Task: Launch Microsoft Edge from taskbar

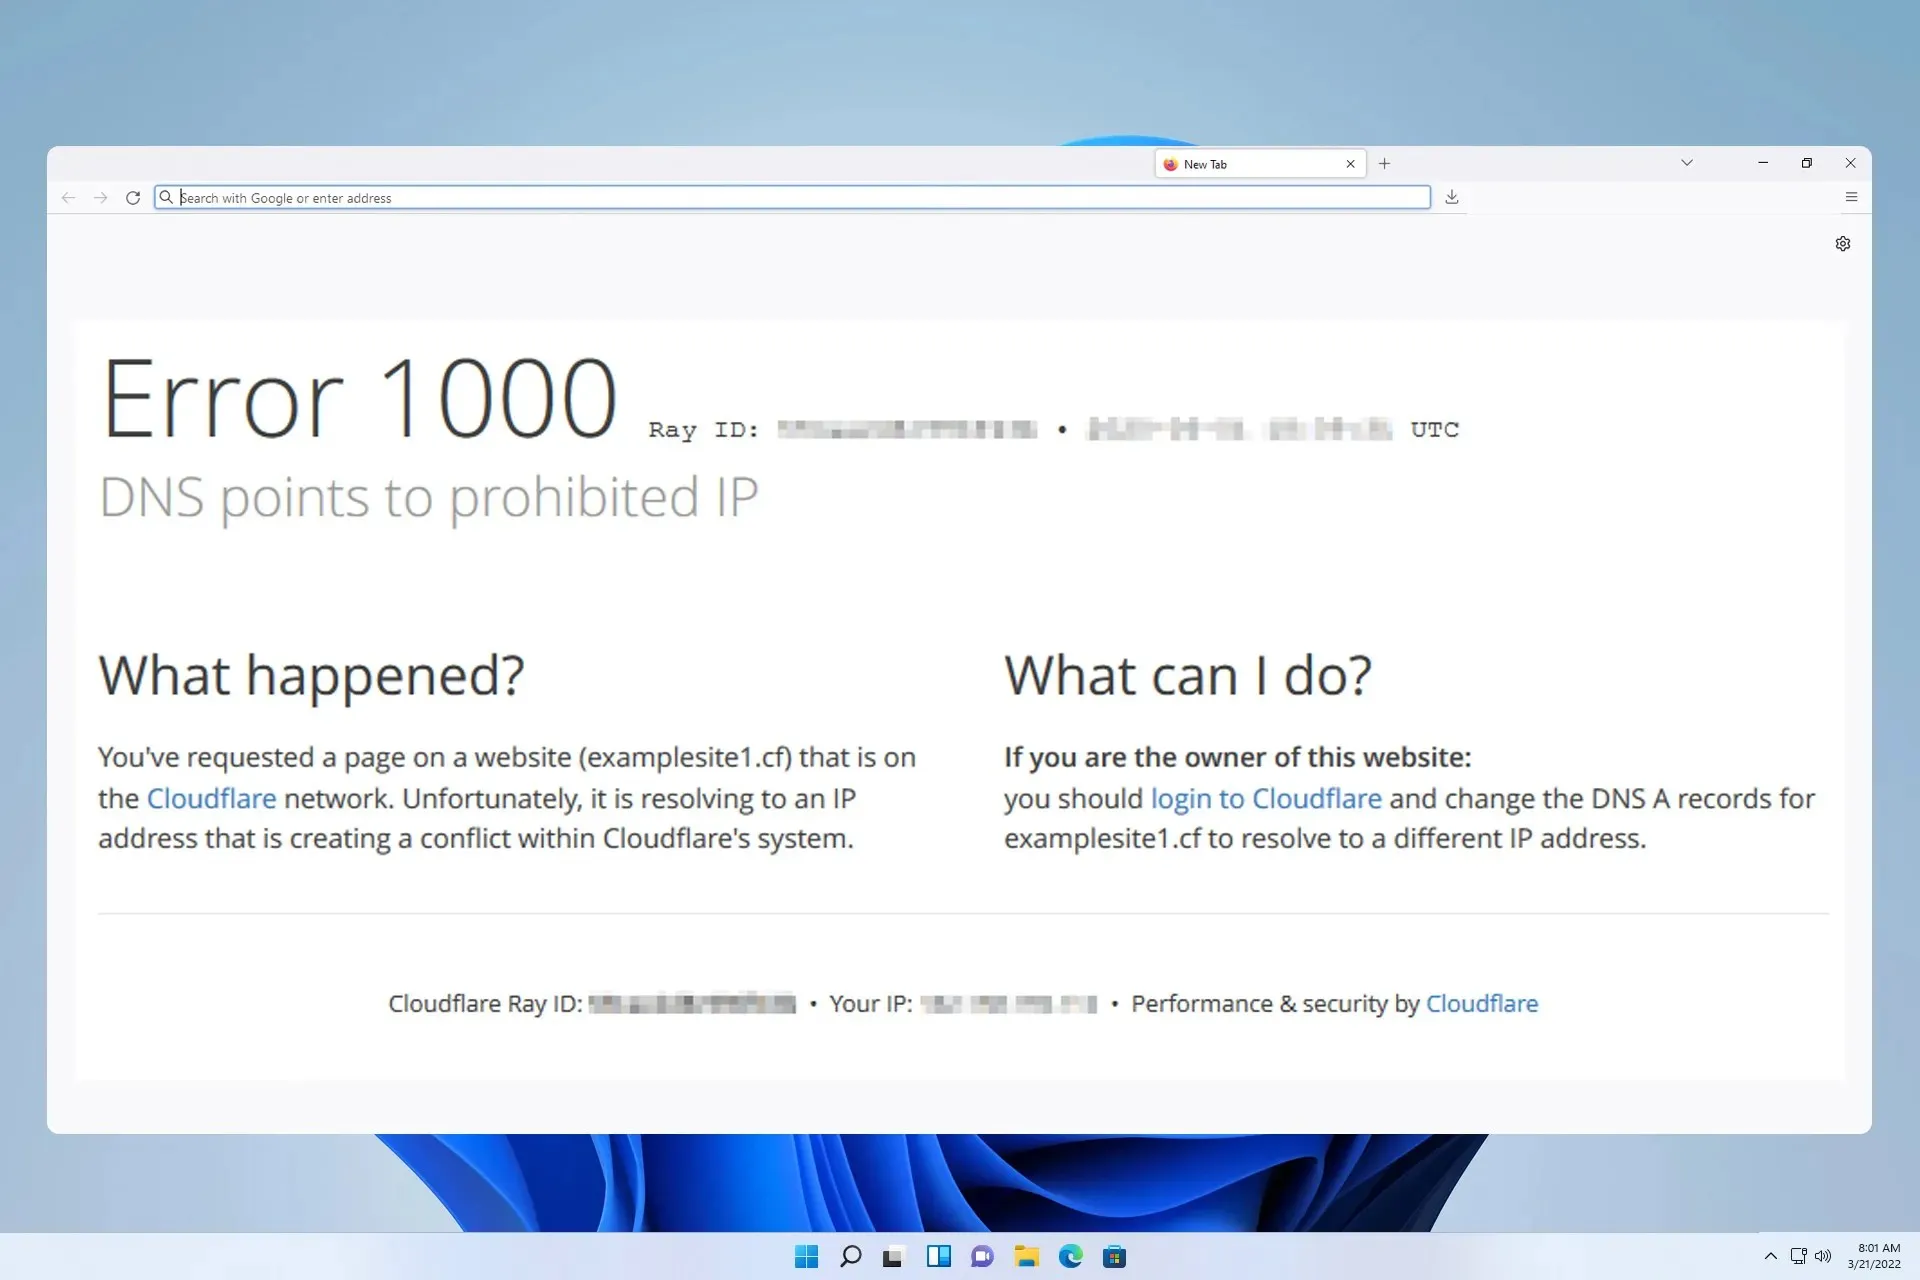Action: click(x=1070, y=1257)
